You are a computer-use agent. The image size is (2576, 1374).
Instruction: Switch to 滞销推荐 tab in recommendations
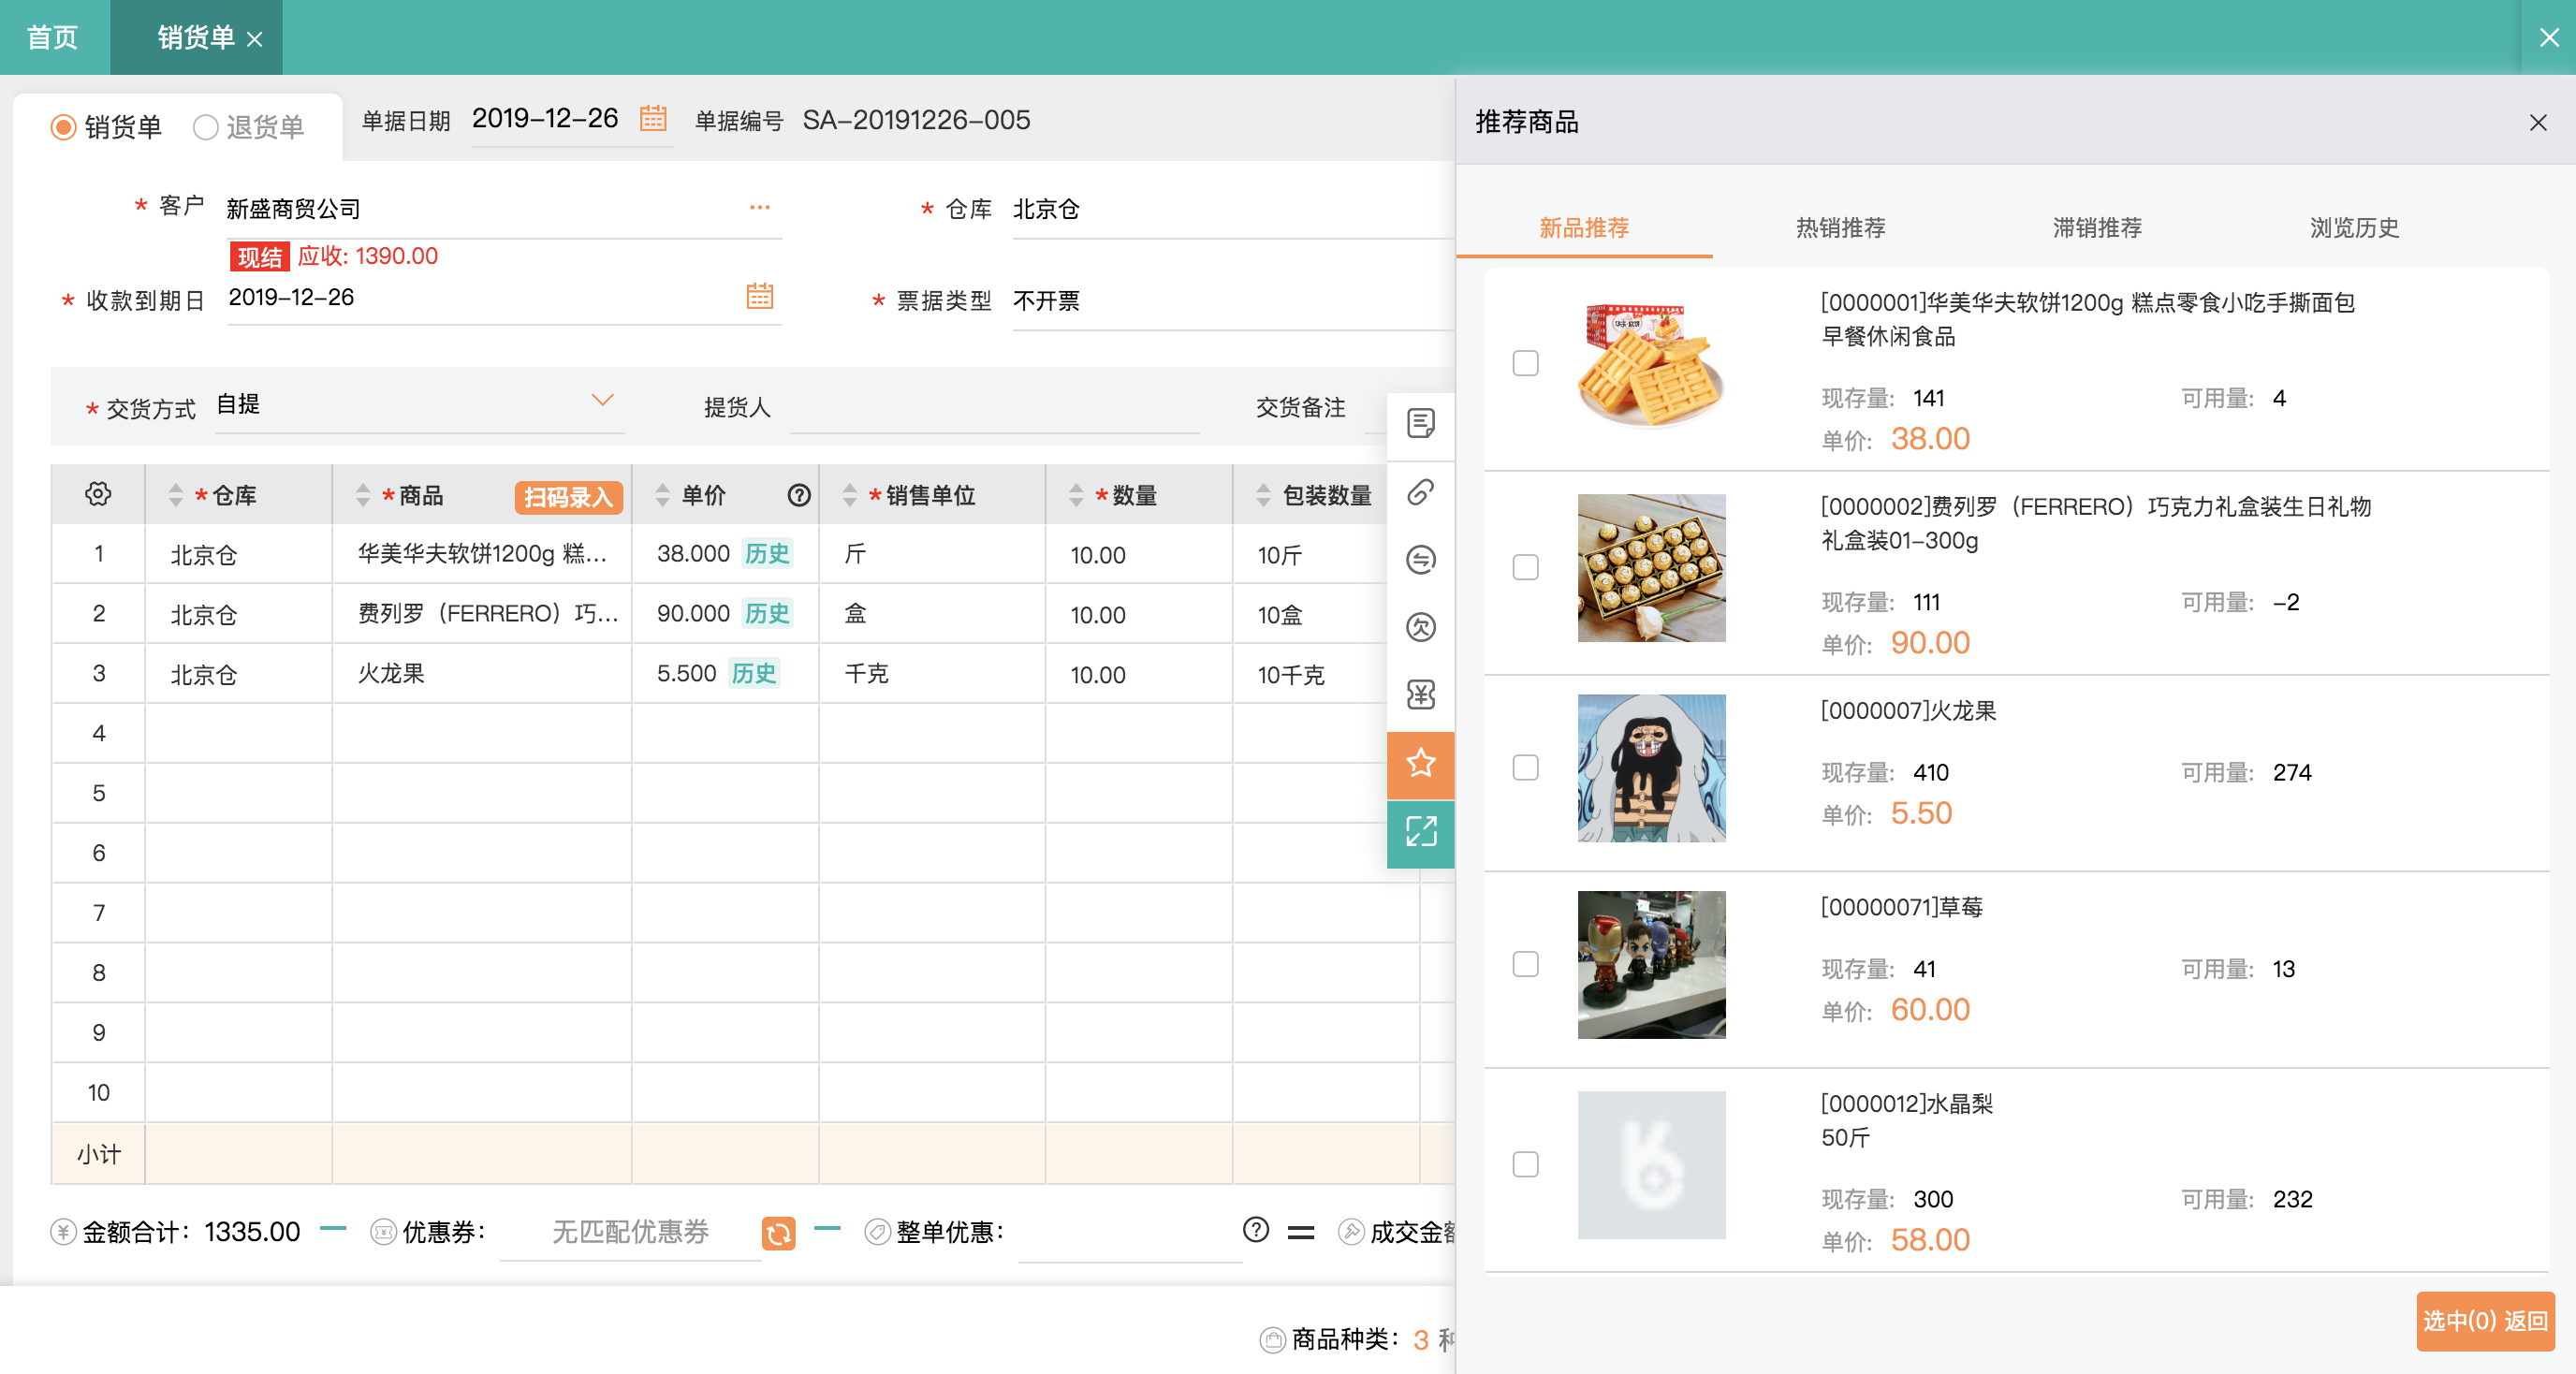[2096, 227]
